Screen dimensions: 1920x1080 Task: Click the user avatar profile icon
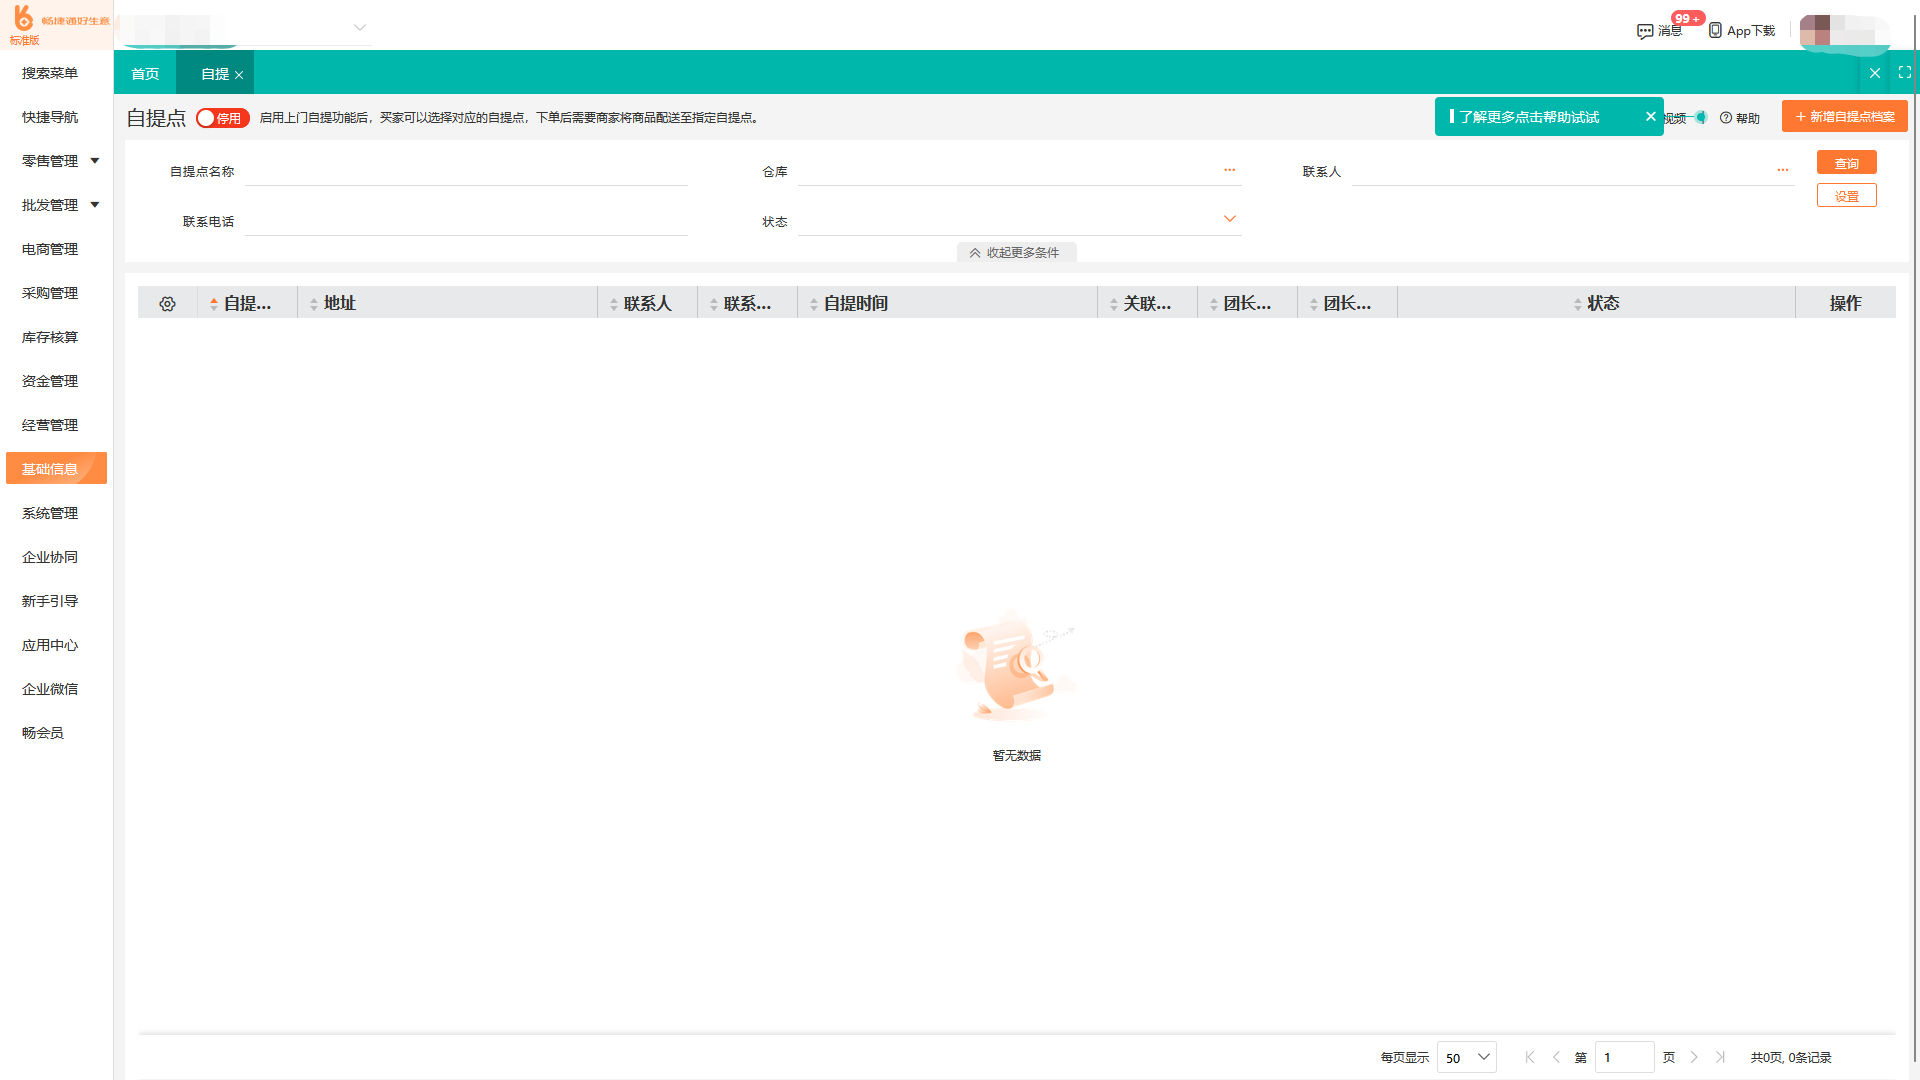point(1817,29)
